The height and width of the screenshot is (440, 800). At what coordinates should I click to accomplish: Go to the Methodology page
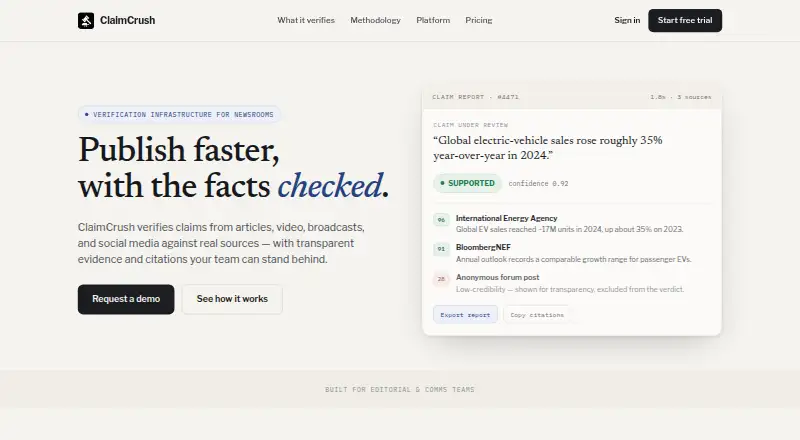pyautogui.click(x=376, y=20)
